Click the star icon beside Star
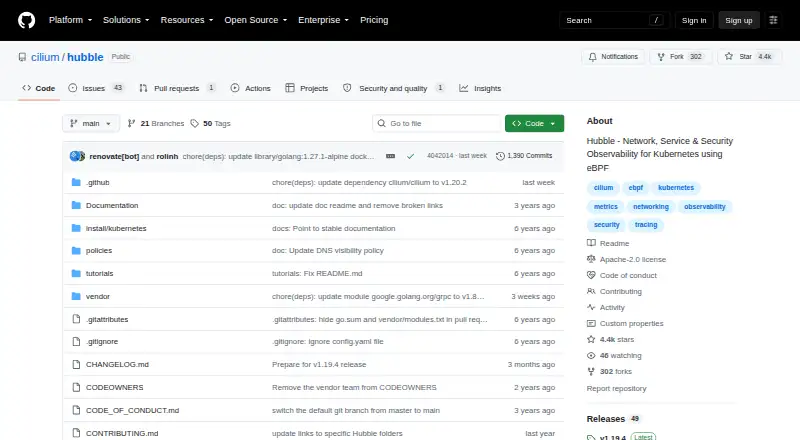800x440 pixels. point(729,56)
